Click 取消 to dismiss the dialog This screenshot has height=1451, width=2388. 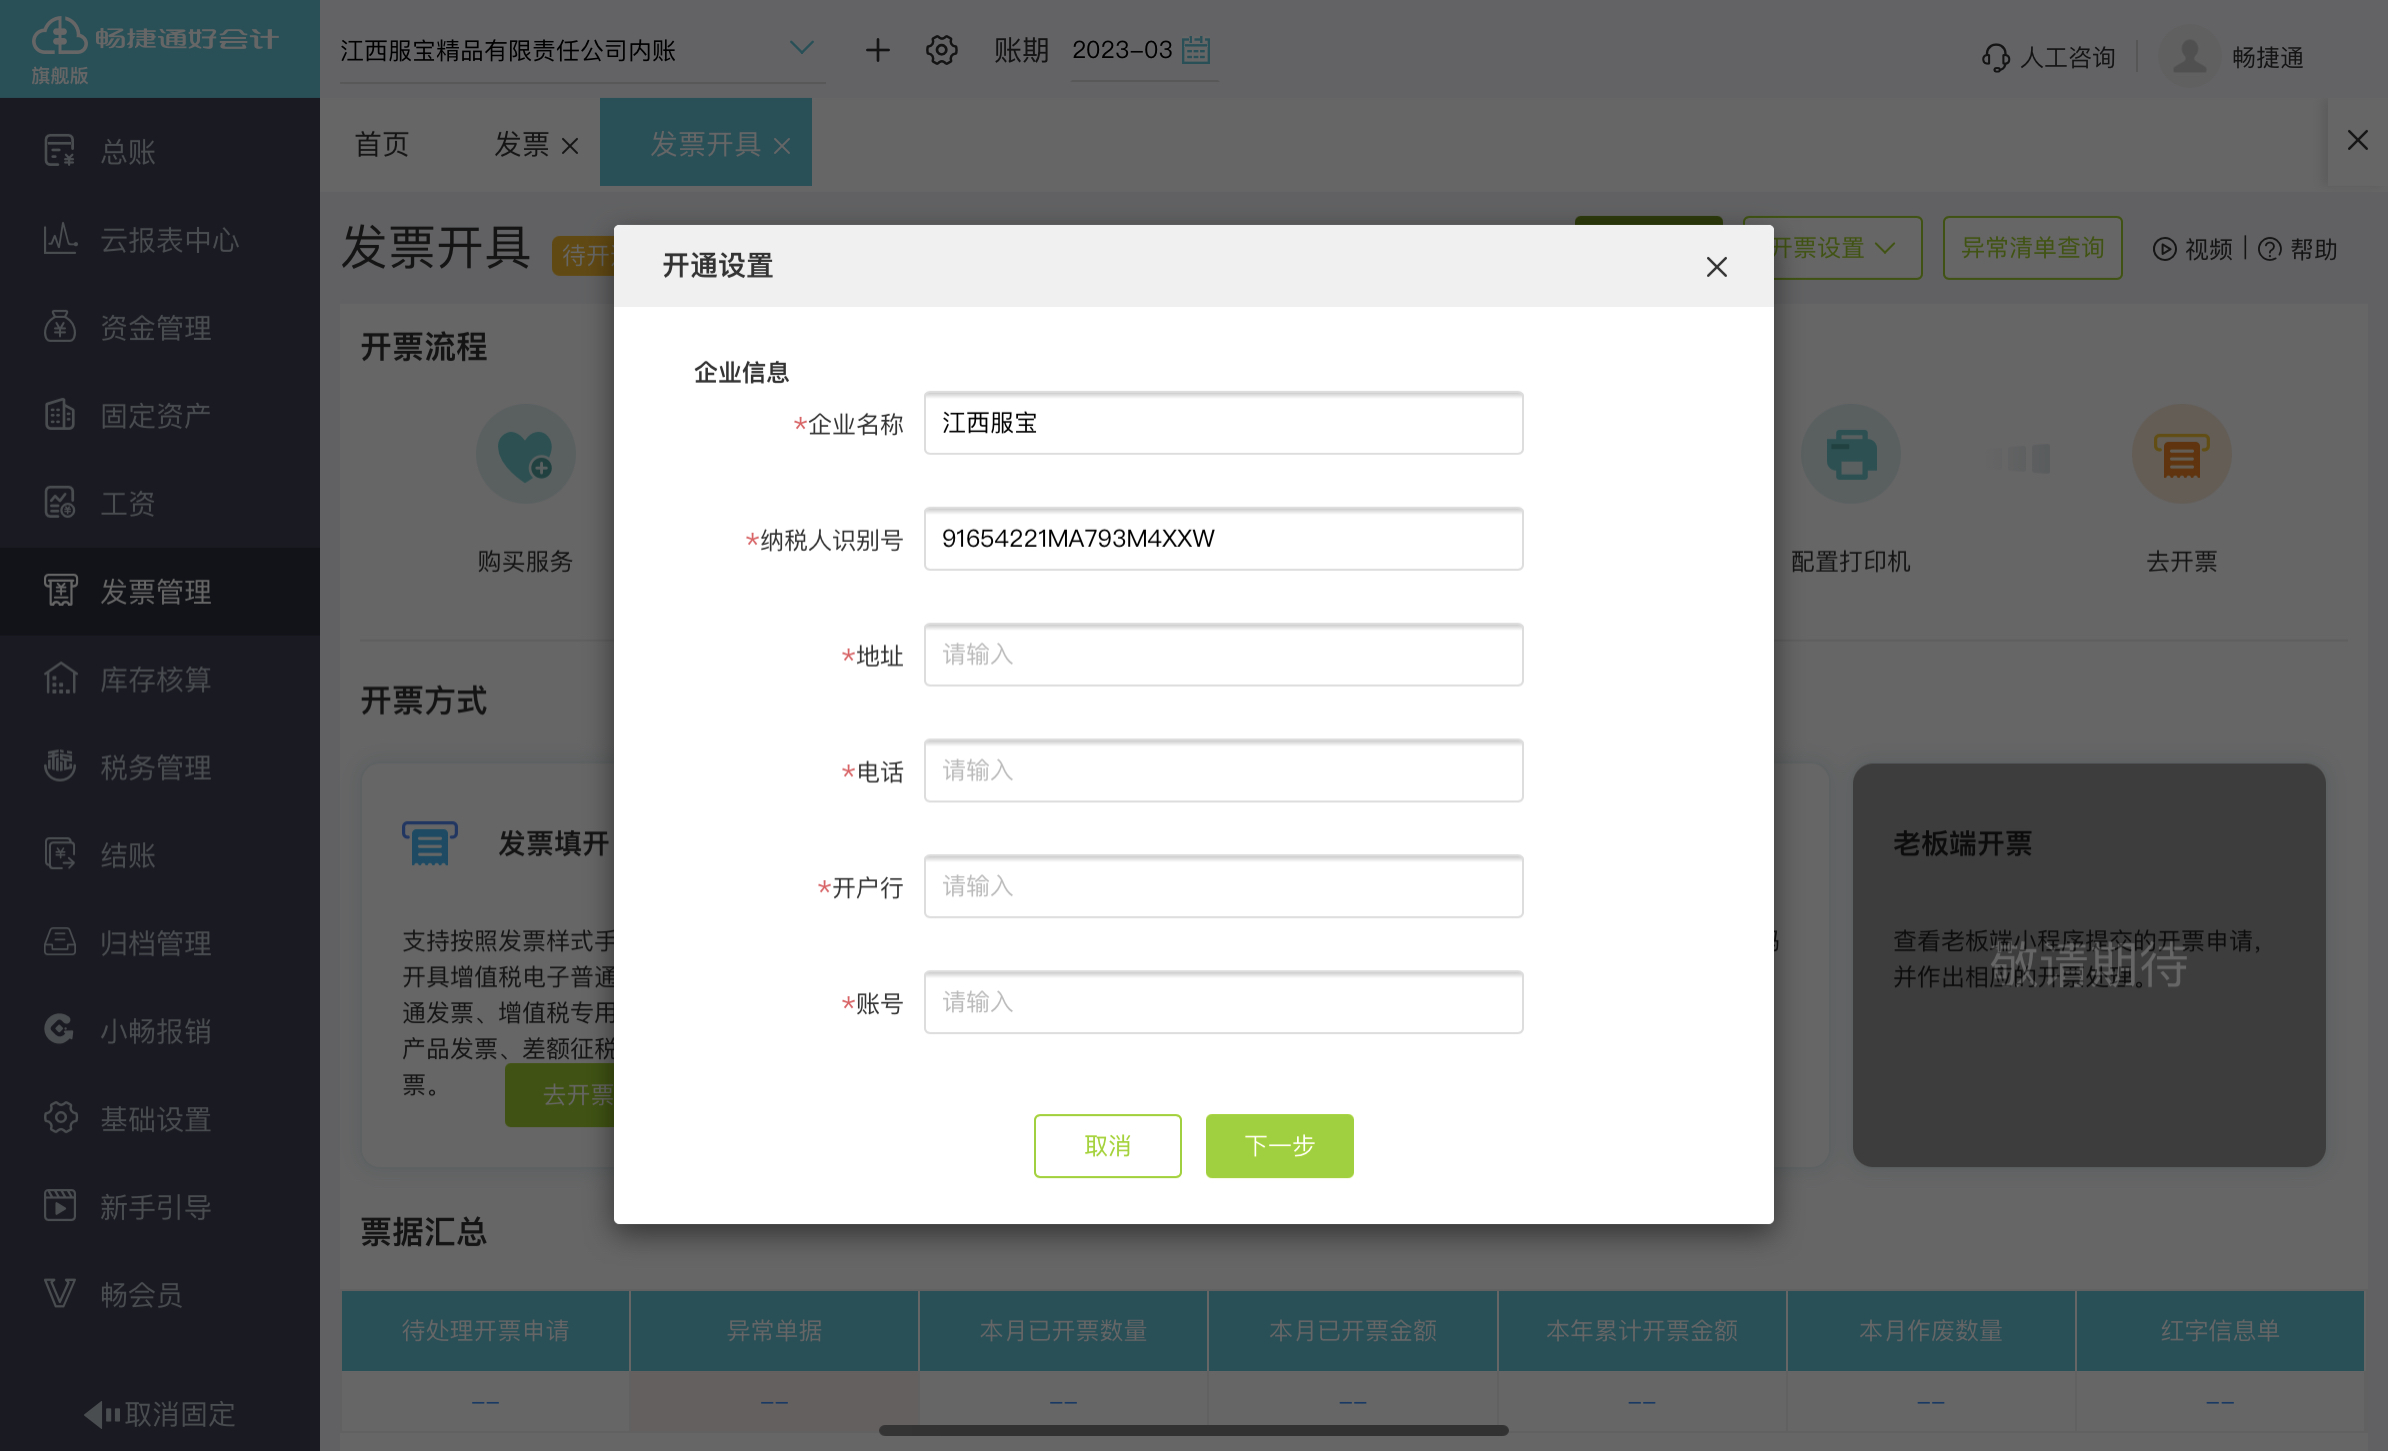[x=1109, y=1144]
